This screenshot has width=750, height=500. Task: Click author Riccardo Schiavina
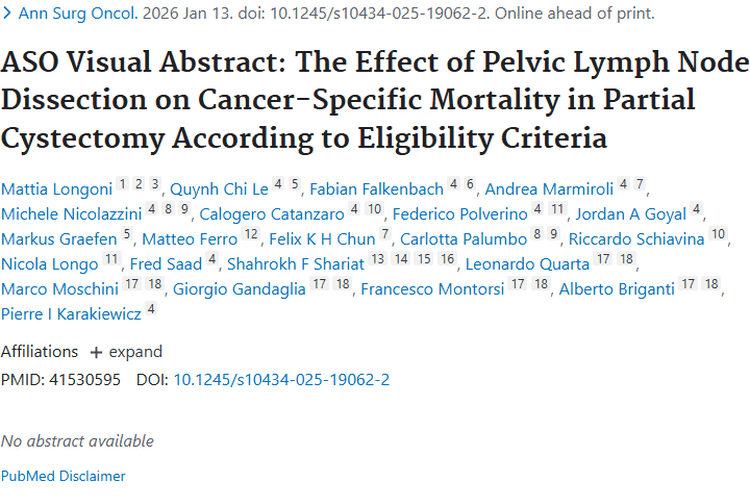point(636,239)
